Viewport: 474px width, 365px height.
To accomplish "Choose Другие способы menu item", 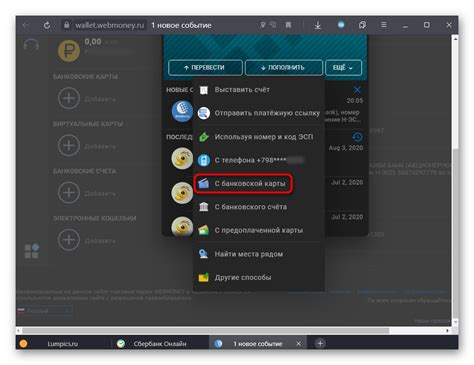I will [258, 277].
